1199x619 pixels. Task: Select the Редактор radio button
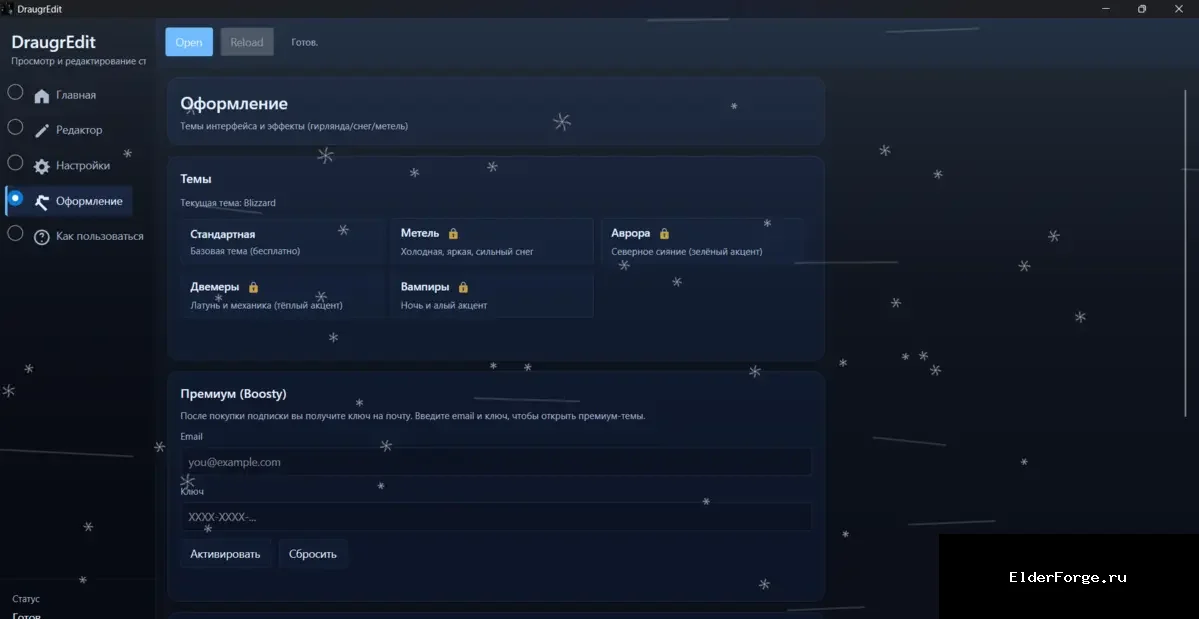[15, 127]
